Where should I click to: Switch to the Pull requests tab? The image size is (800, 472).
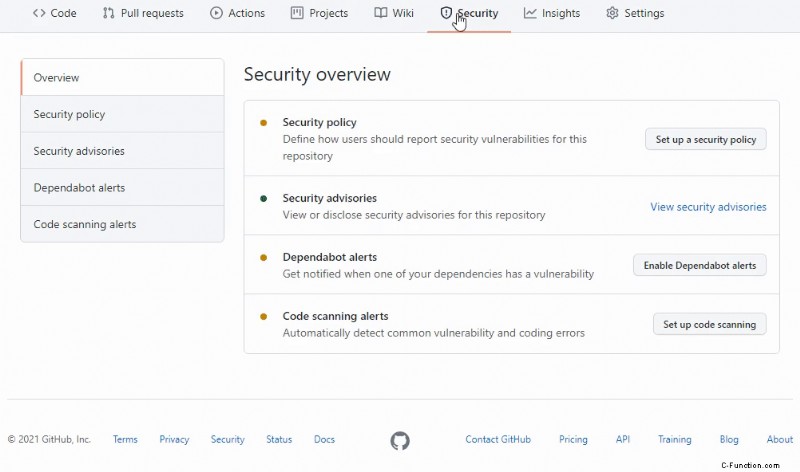tap(142, 13)
